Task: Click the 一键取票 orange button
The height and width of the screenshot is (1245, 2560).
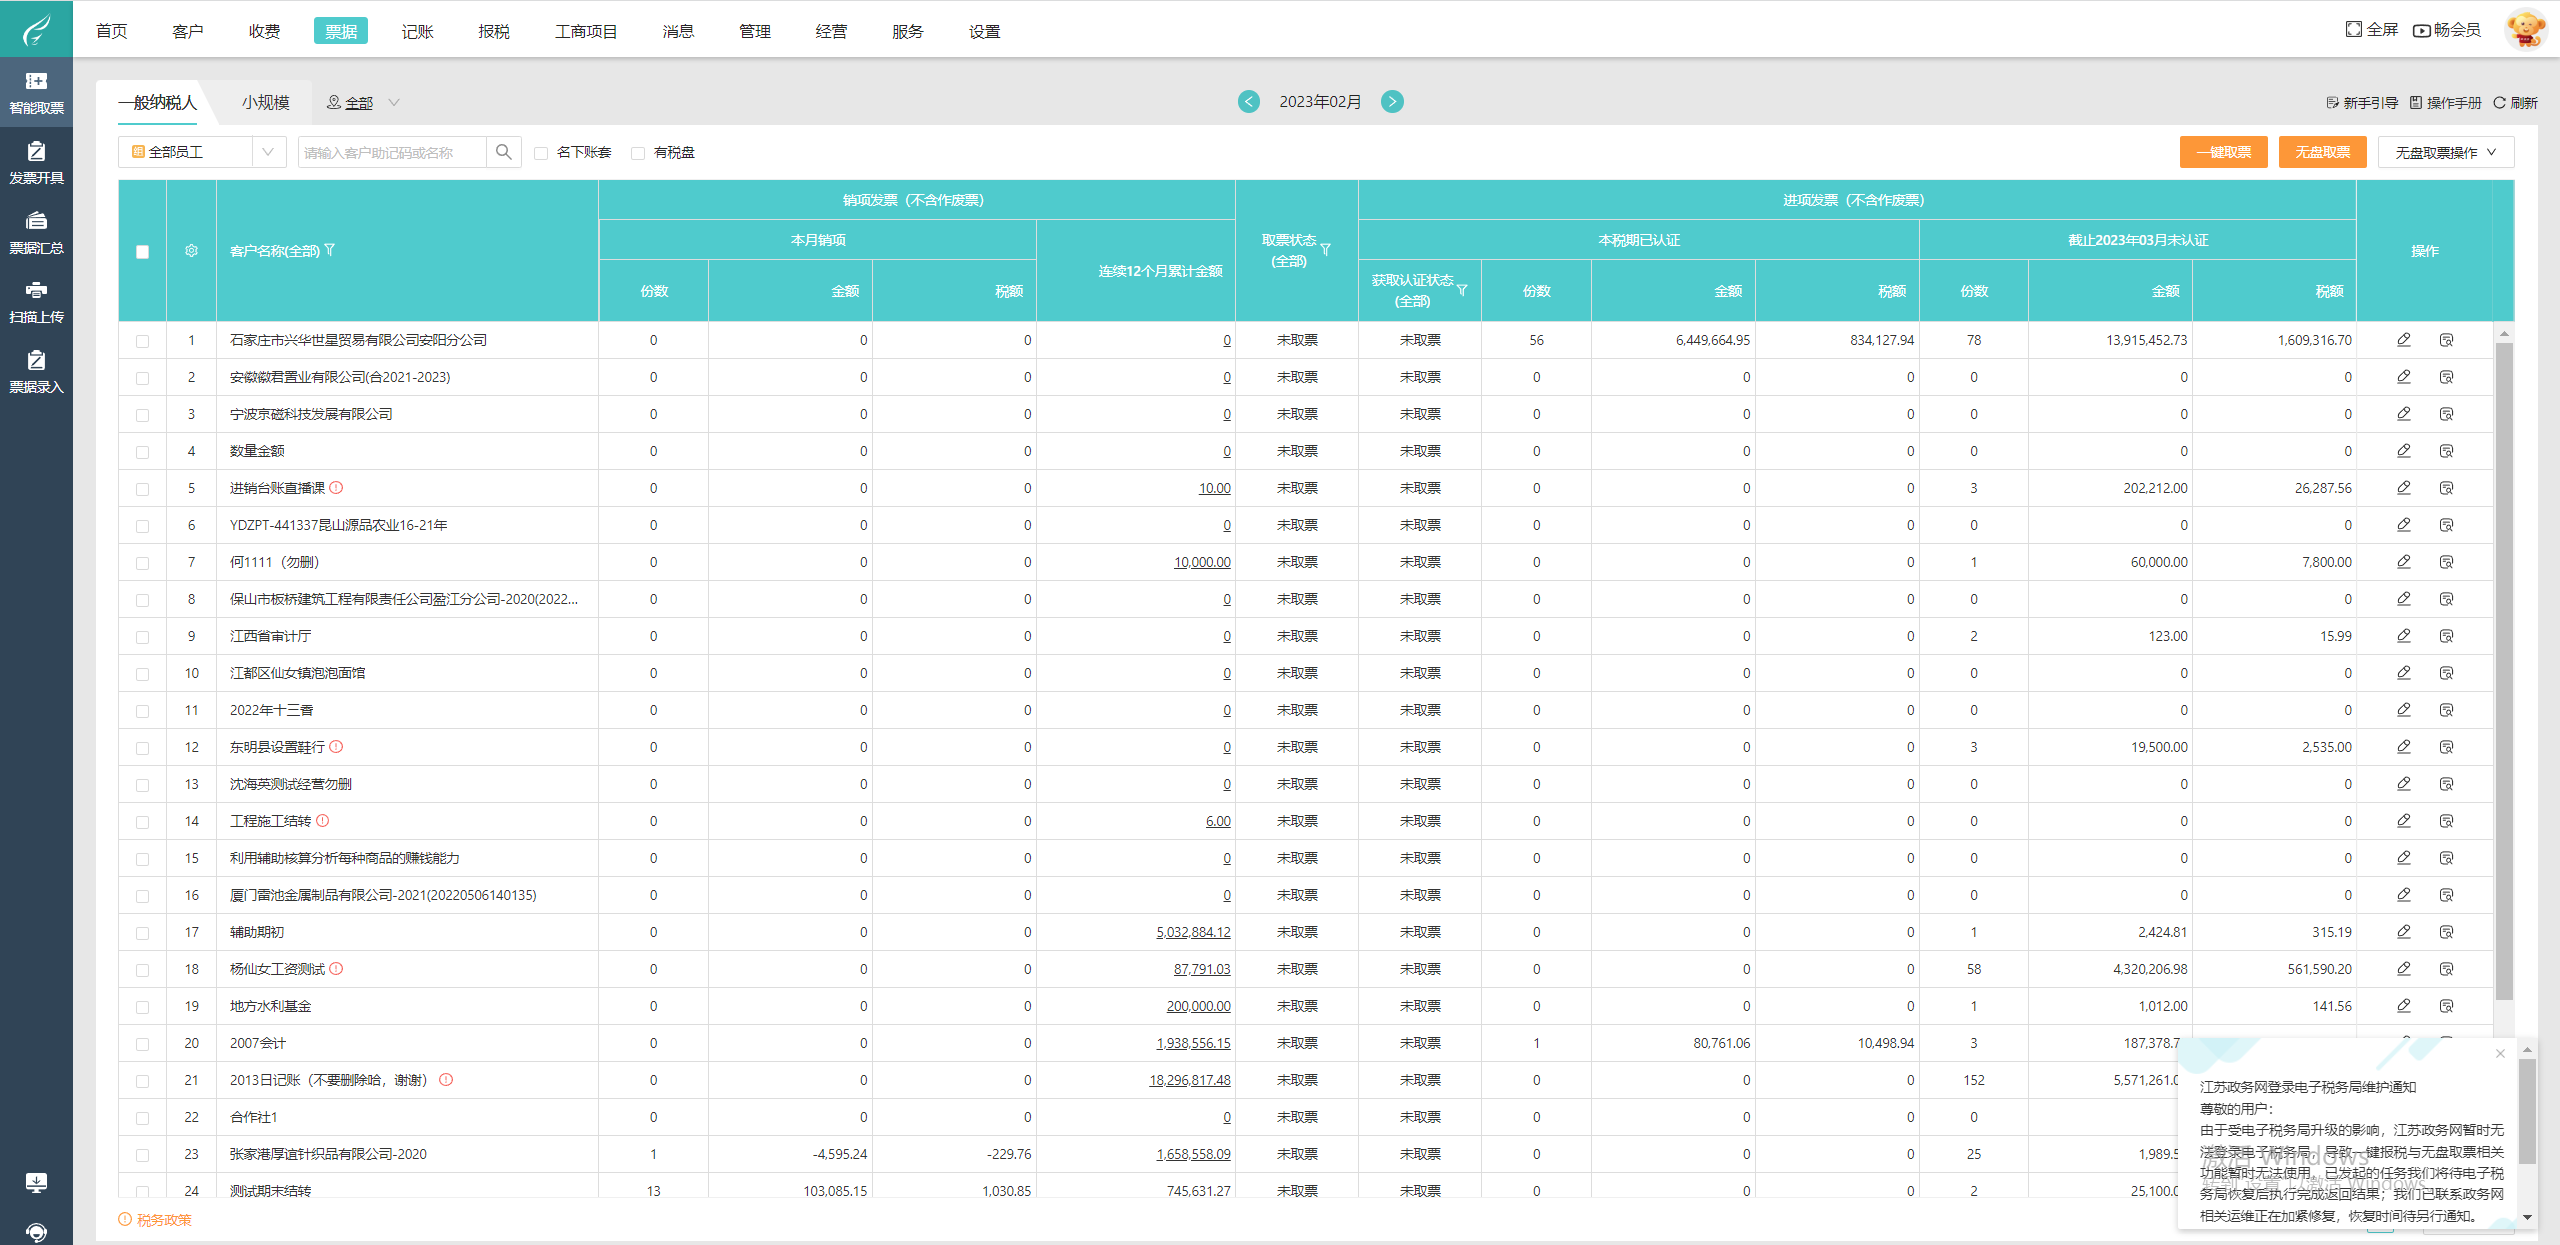Action: pyautogui.click(x=2220, y=152)
